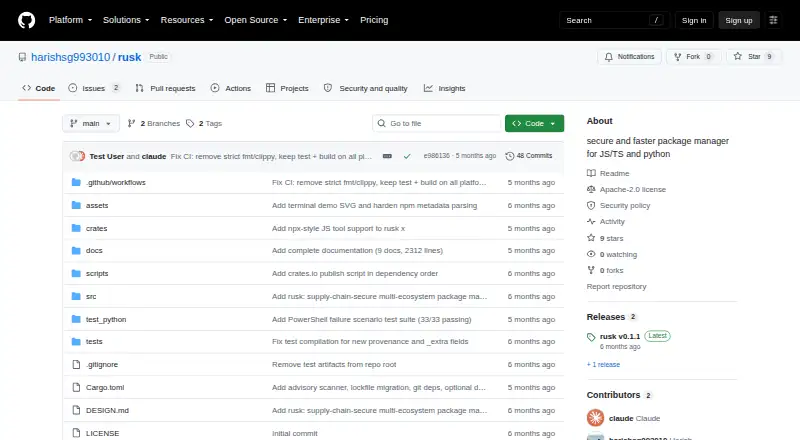The image size is (800, 440).
Task: Click the green CI checkmark status icon
Action: click(407, 156)
